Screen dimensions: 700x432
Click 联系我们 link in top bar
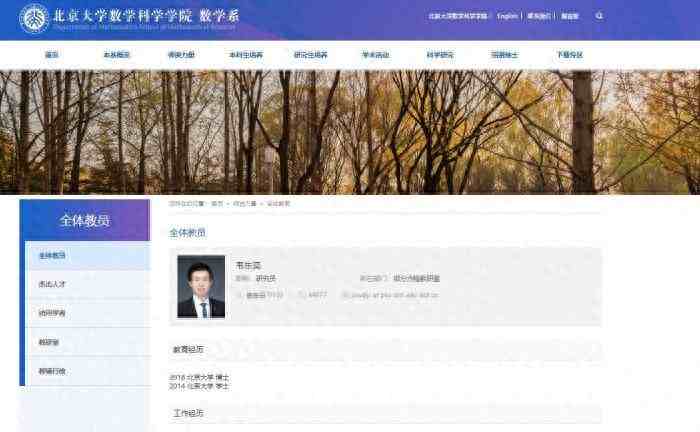(x=539, y=16)
